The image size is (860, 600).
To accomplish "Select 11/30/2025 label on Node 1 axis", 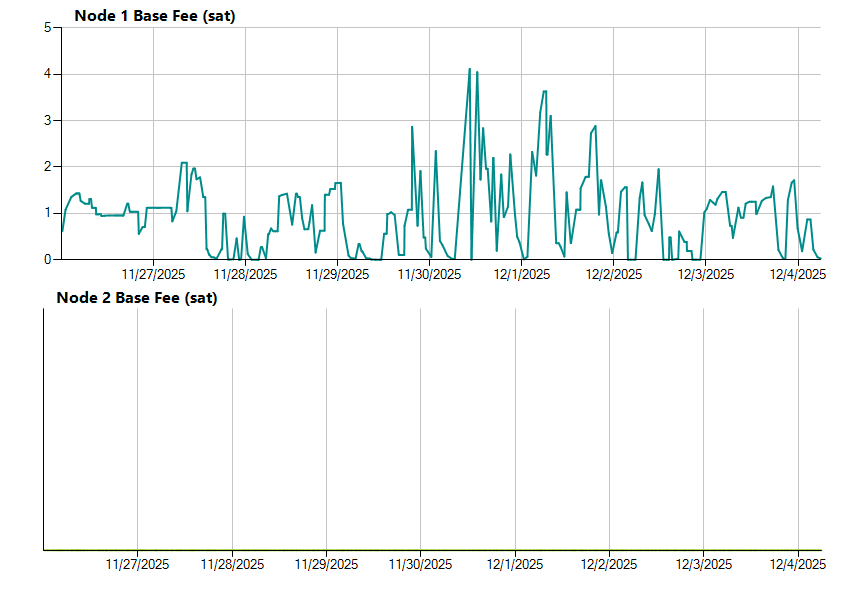I will point(429,274).
